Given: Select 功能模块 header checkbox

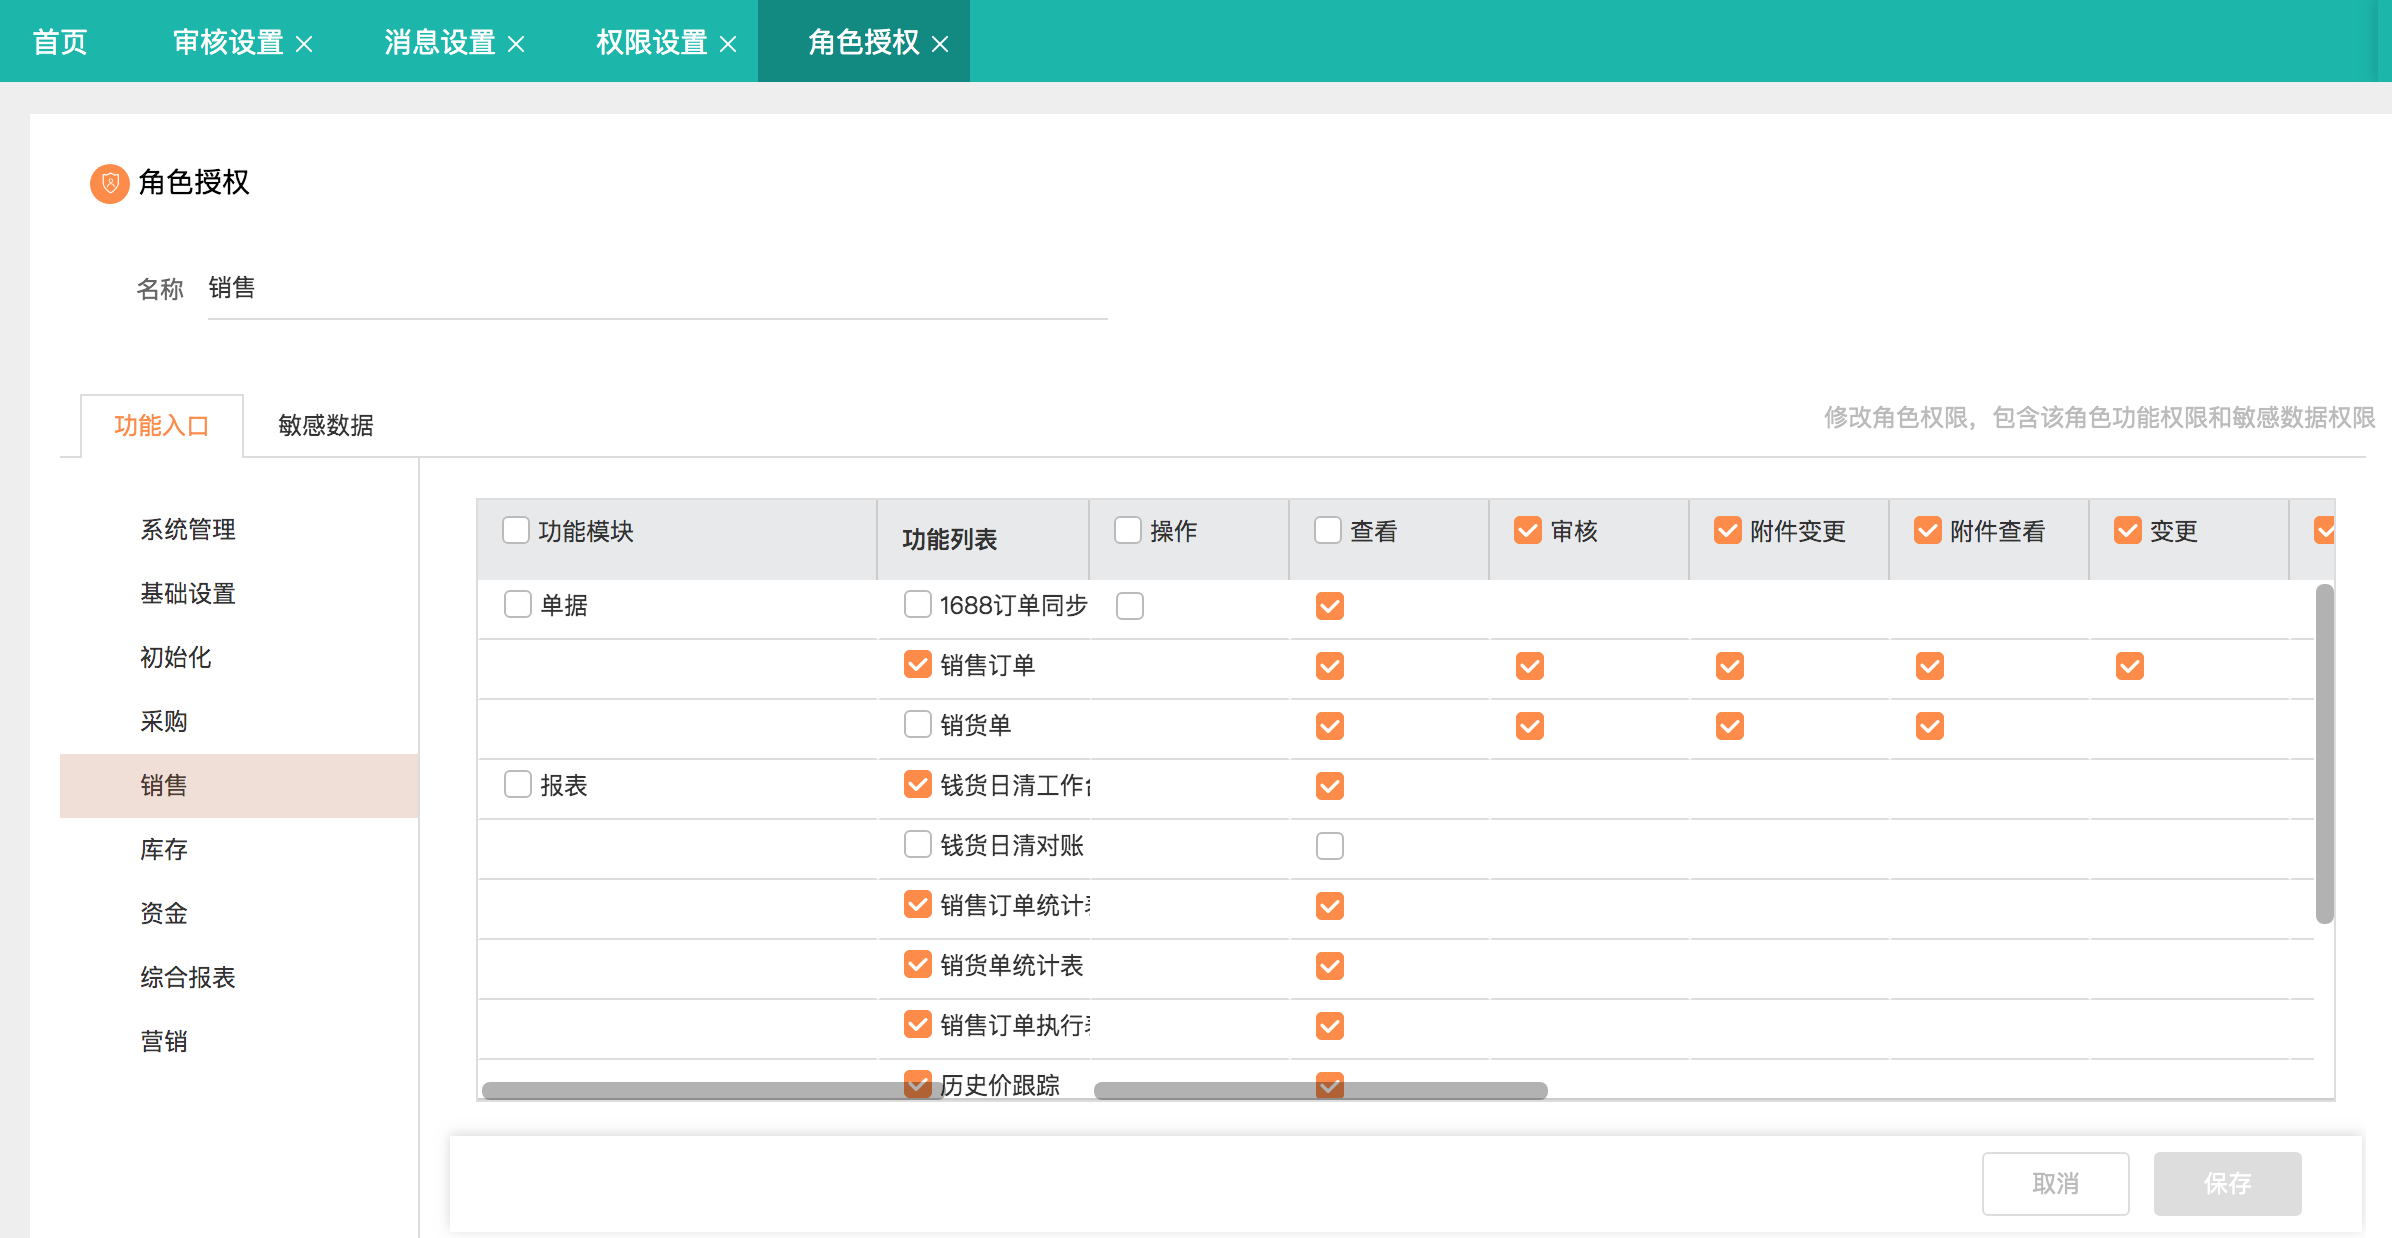Looking at the screenshot, I should [516, 531].
